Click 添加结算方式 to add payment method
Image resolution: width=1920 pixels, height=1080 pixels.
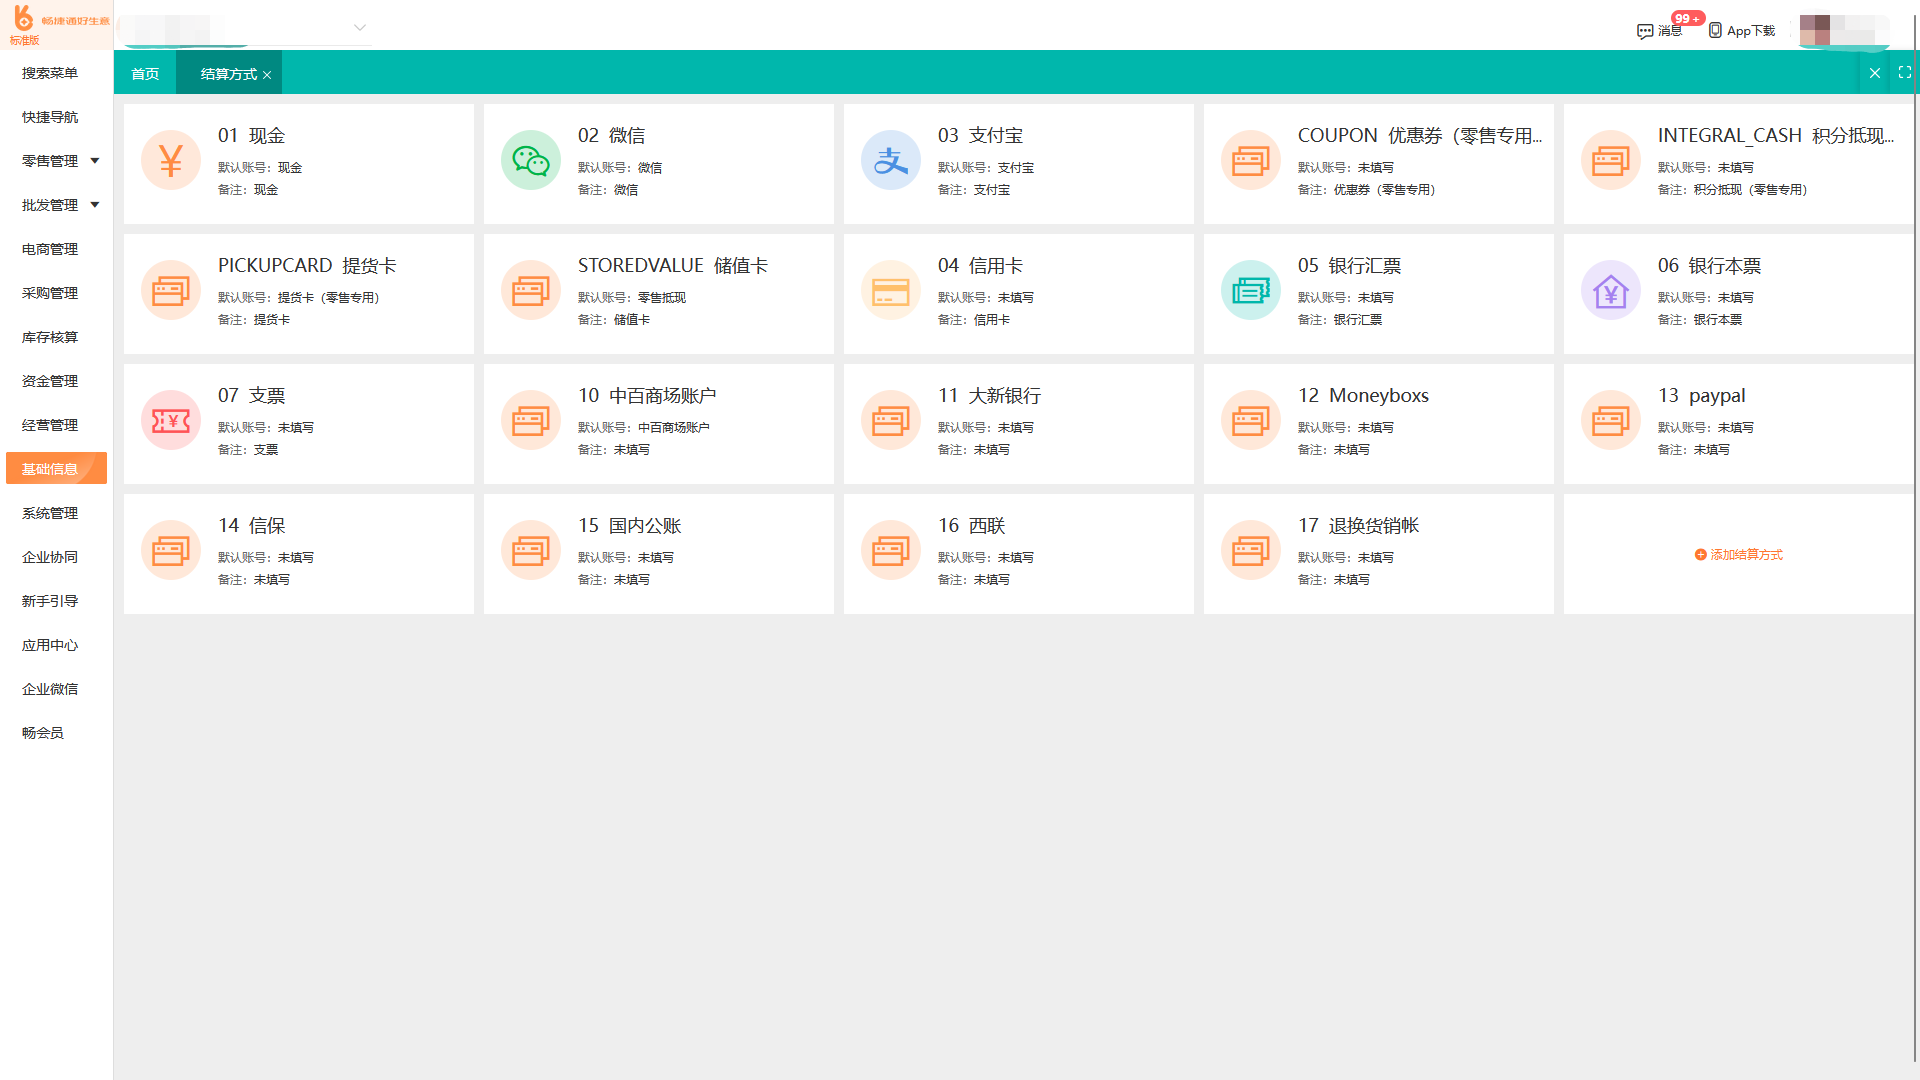[1738, 554]
